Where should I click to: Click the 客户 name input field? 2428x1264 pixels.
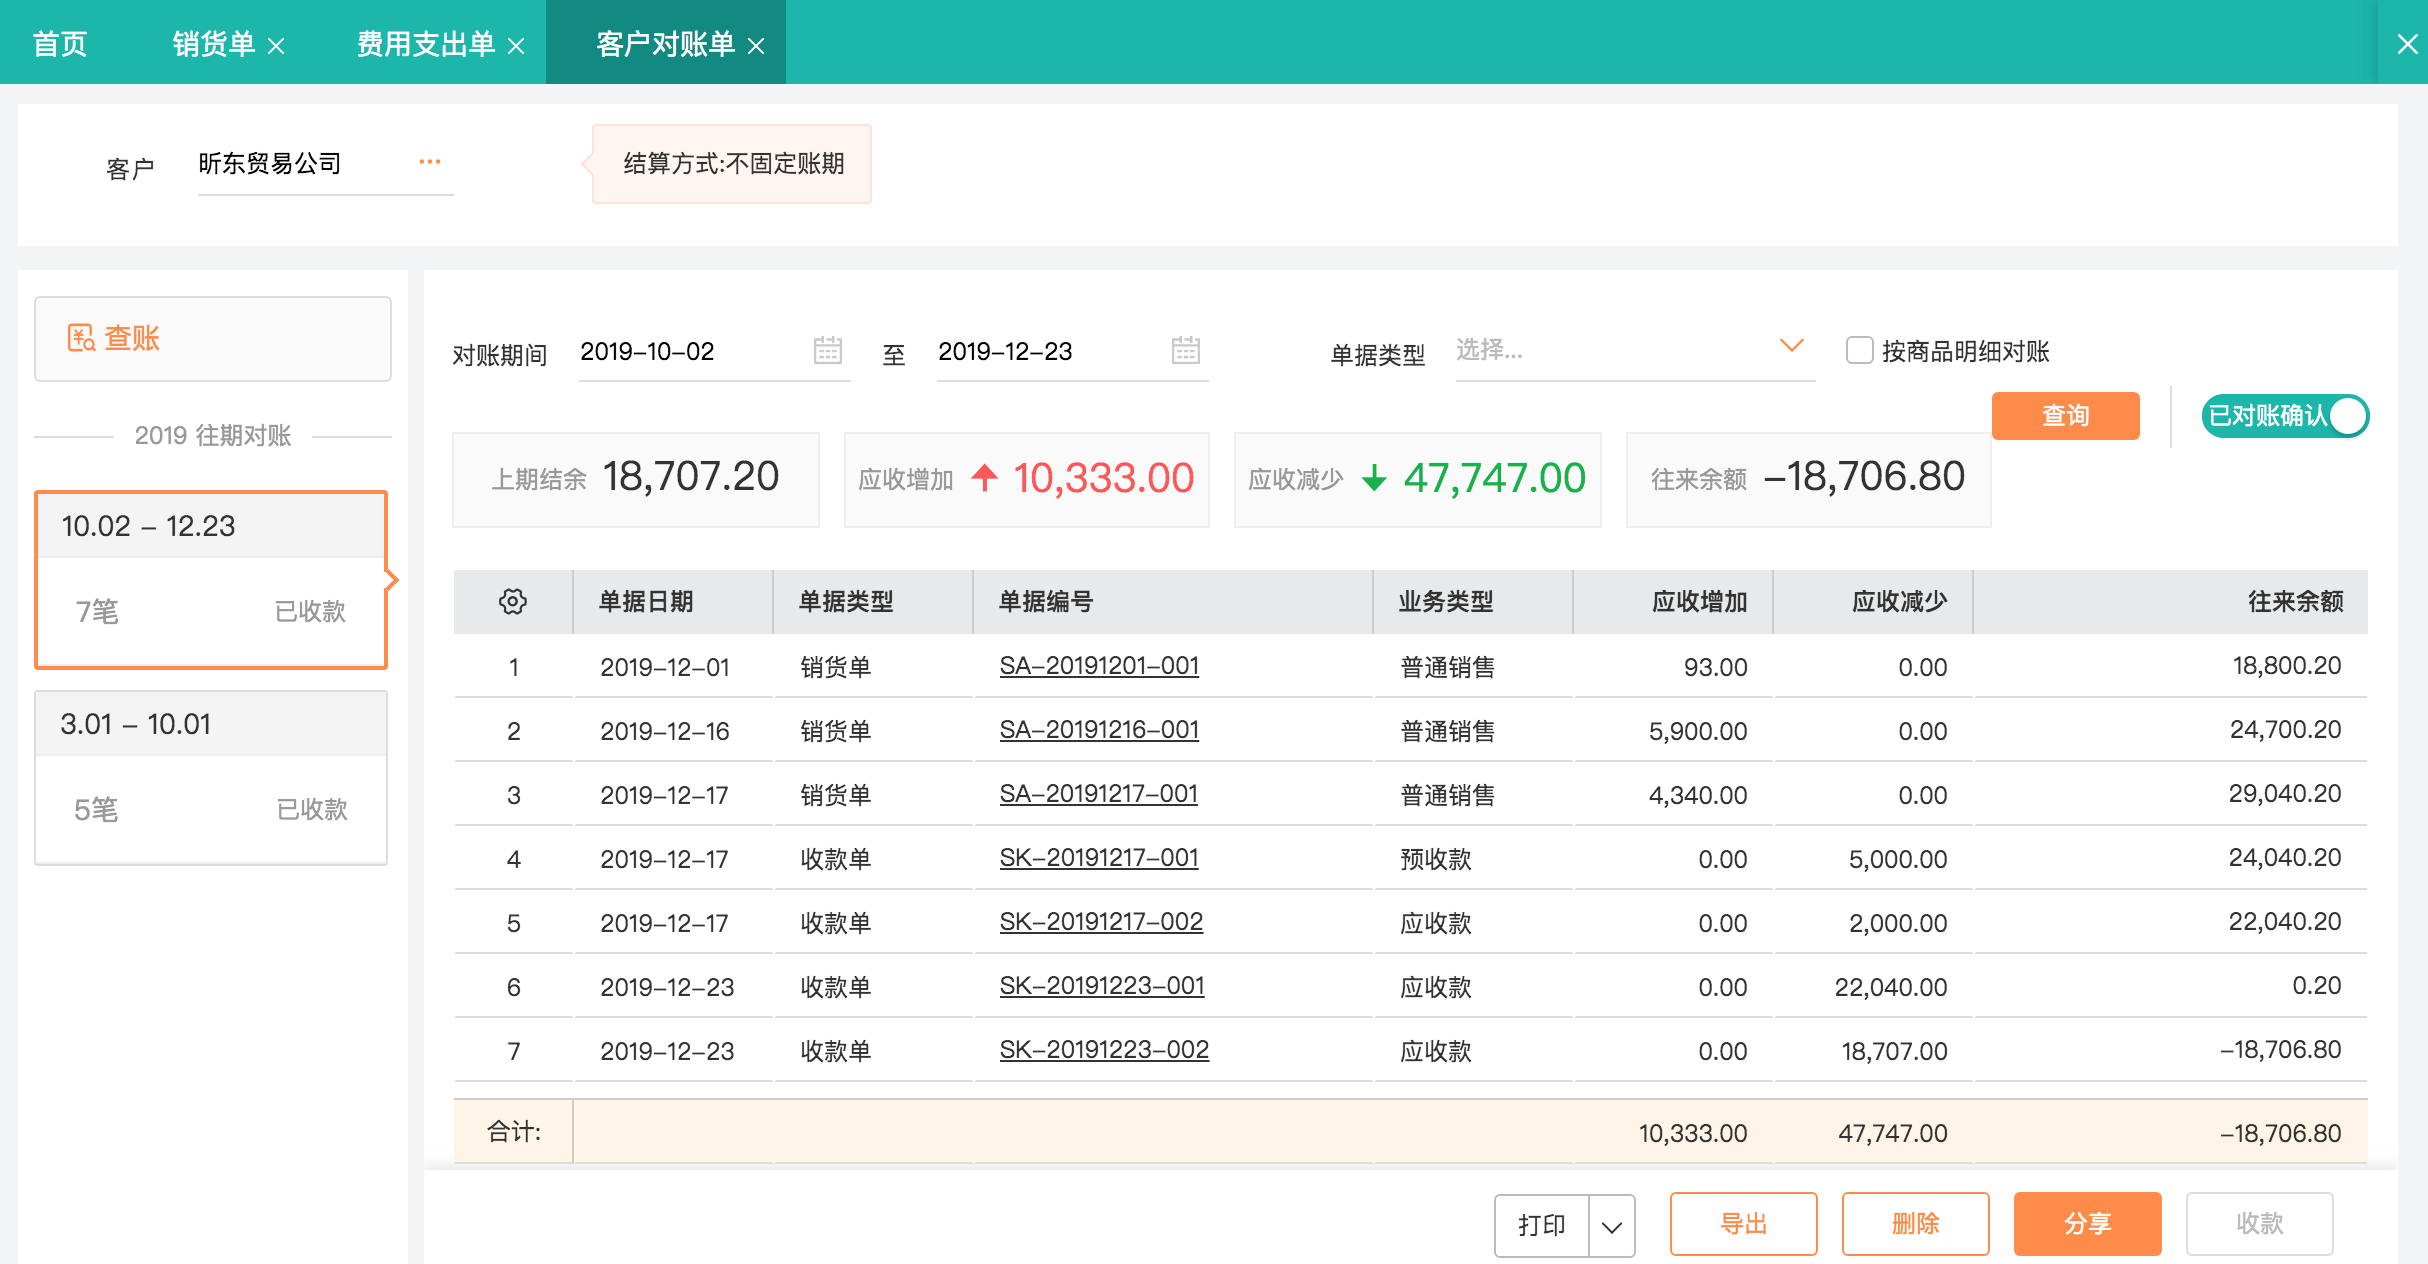294,164
